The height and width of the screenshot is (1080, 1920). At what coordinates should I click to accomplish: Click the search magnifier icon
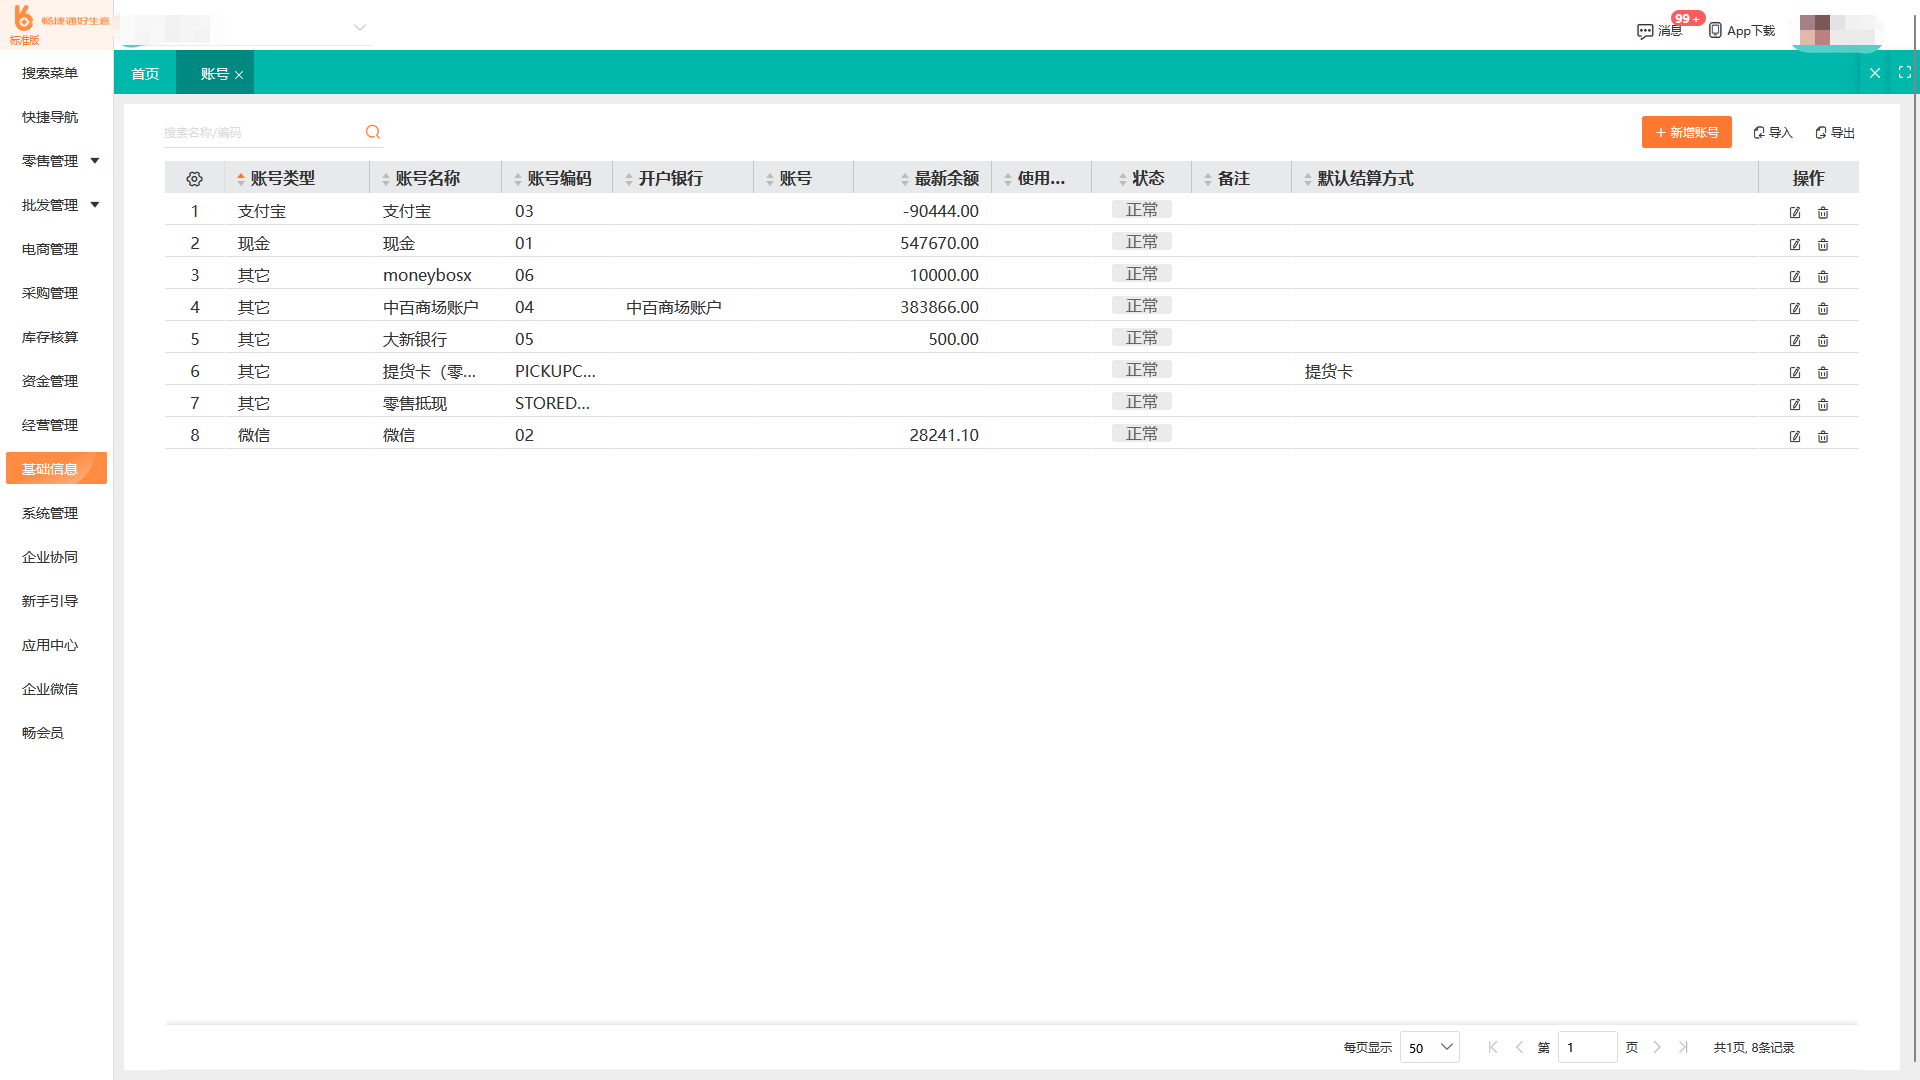375,131
